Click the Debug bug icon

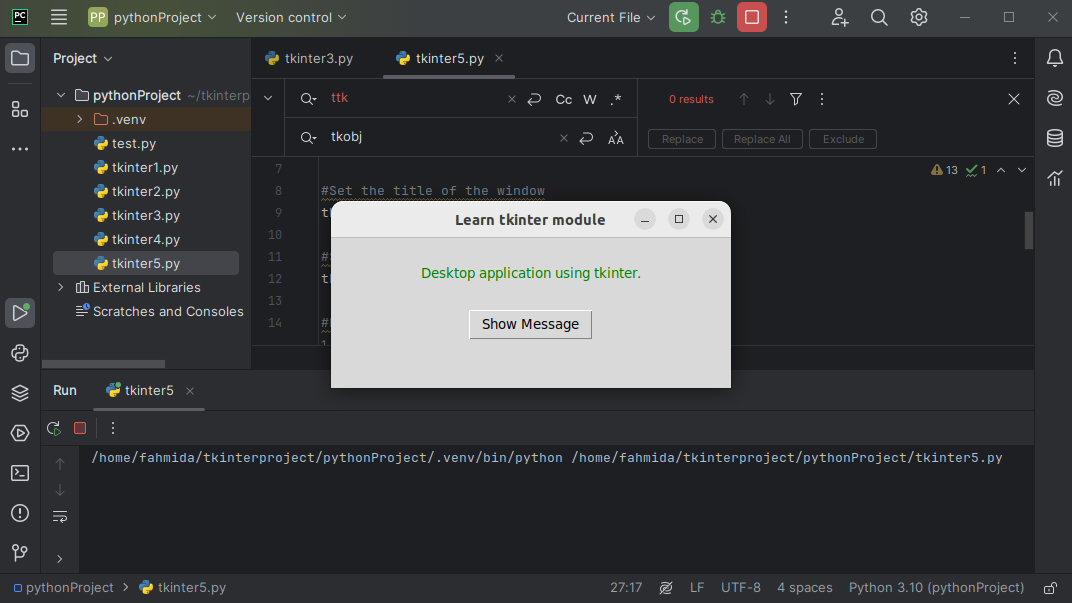(717, 17)
